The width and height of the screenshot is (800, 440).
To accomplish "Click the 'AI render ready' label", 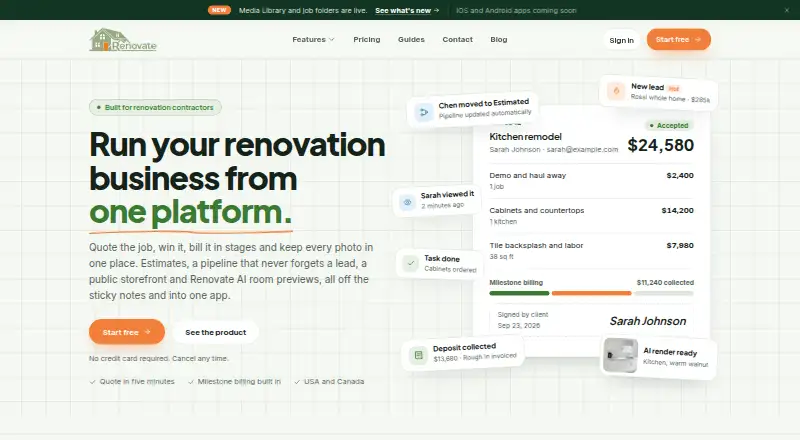I will (x=670, y=352).
